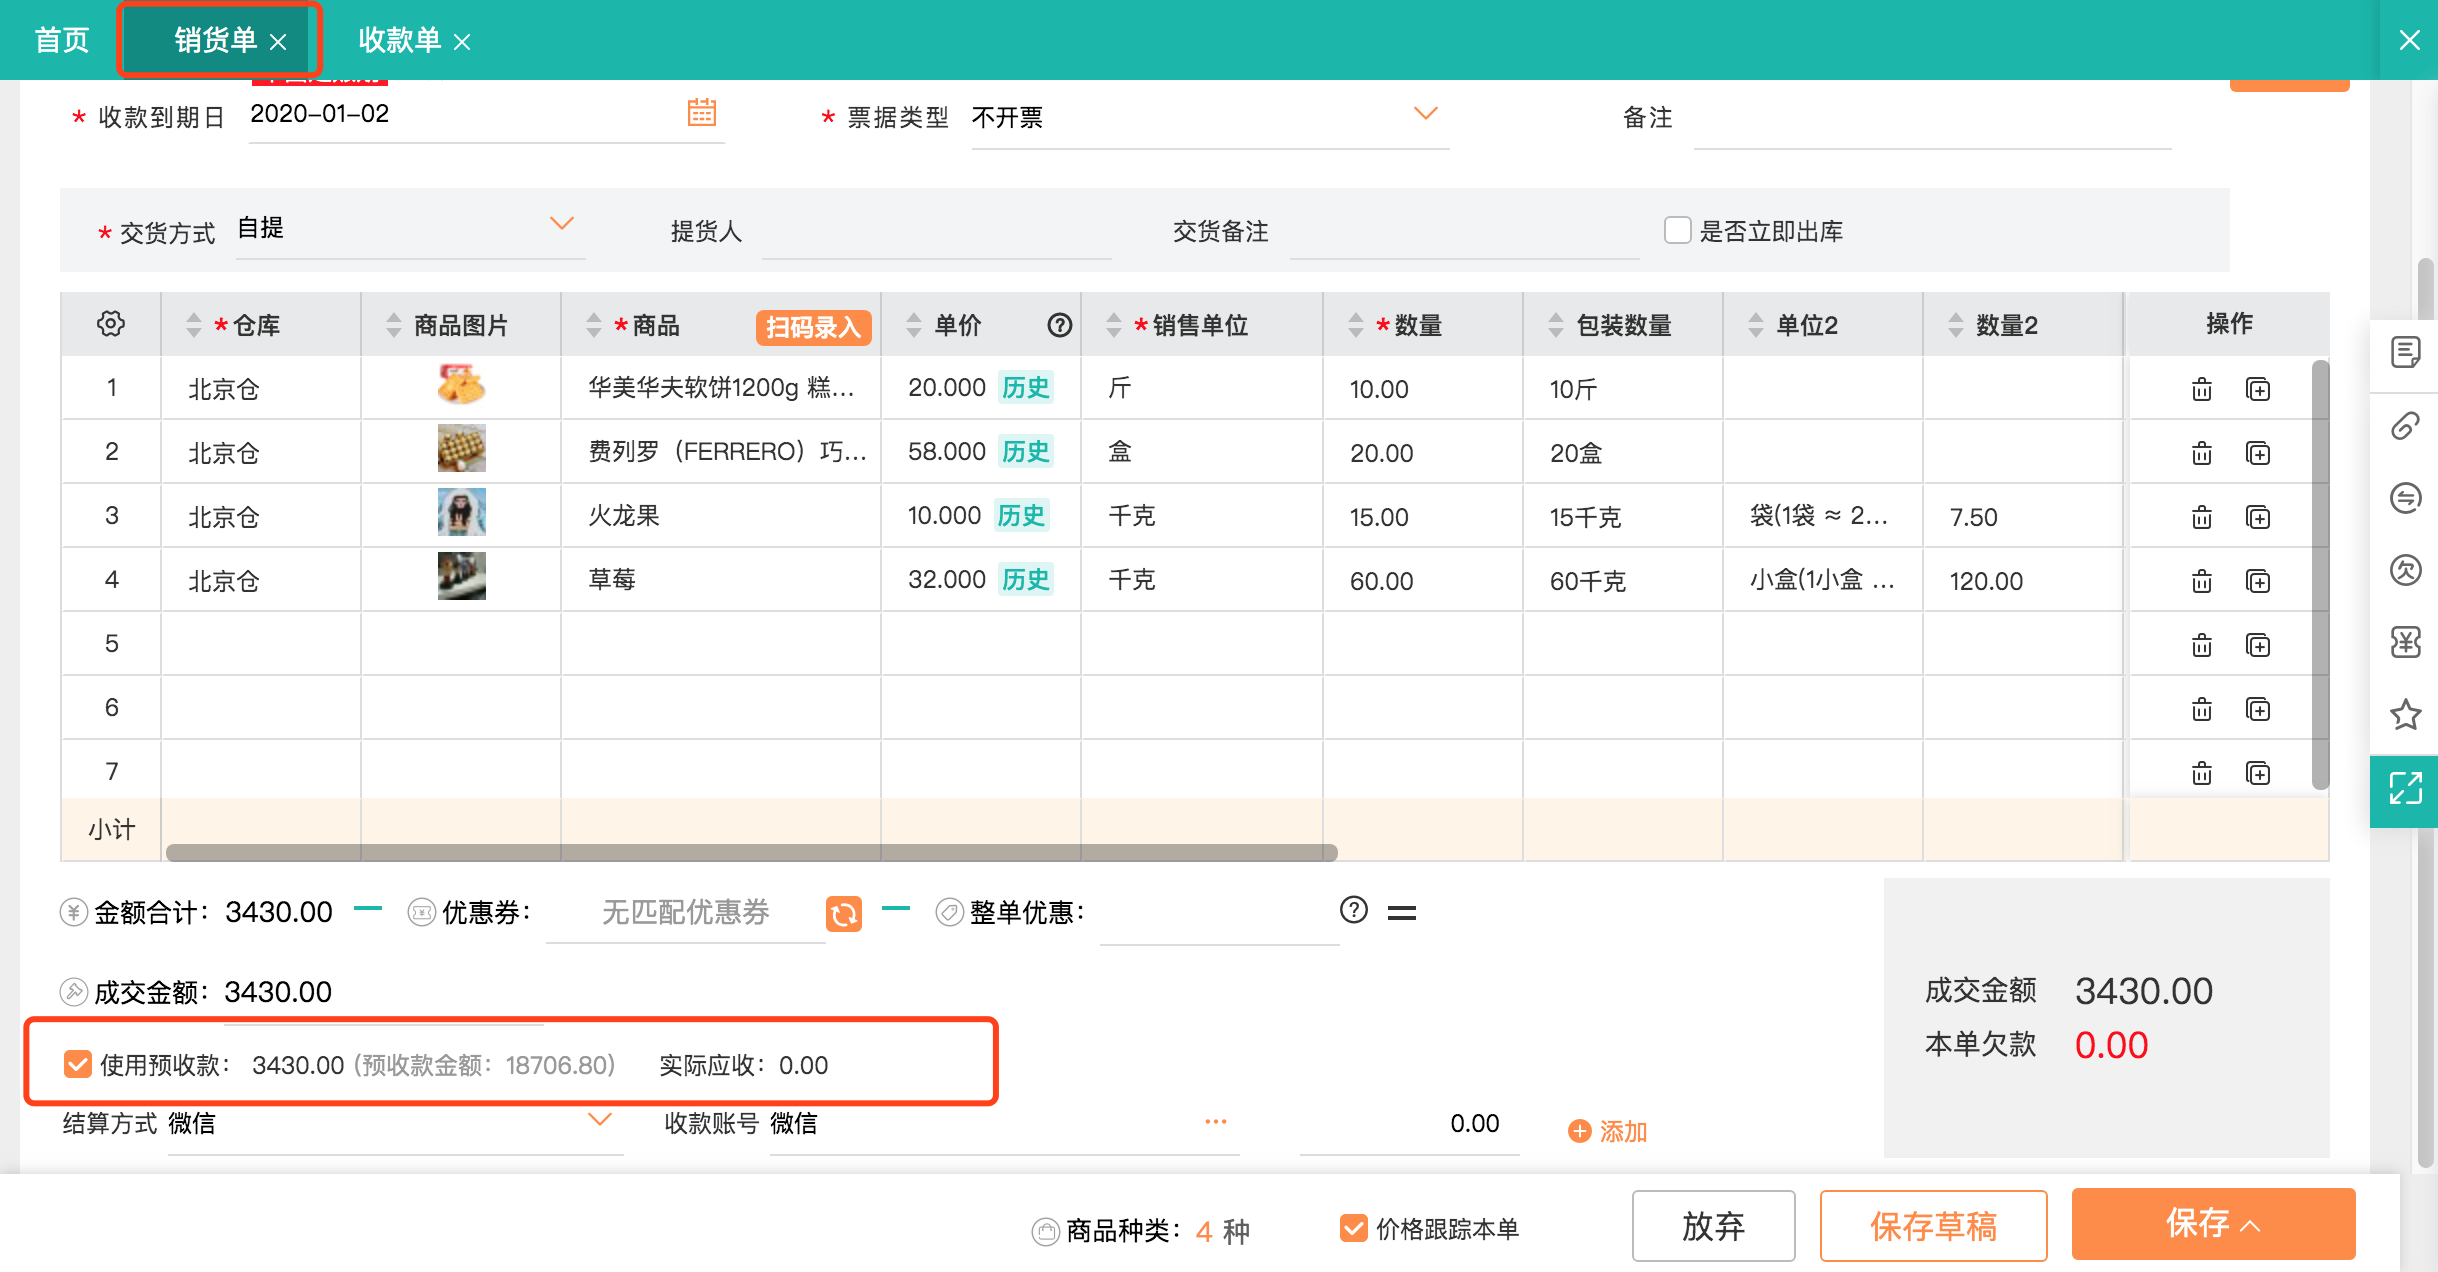Click the 保存草稿 button

1935,1224
